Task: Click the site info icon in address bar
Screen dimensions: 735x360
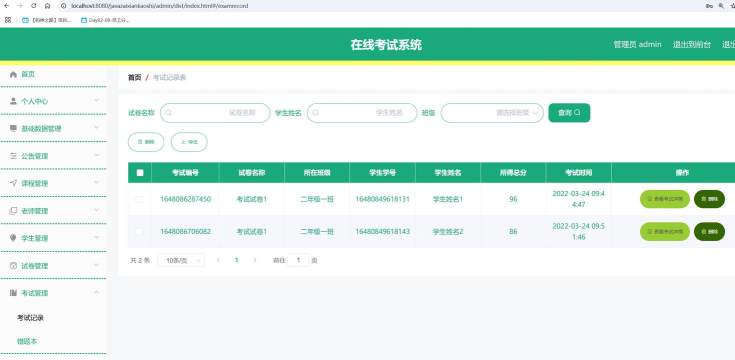Action: click(64, 6)
